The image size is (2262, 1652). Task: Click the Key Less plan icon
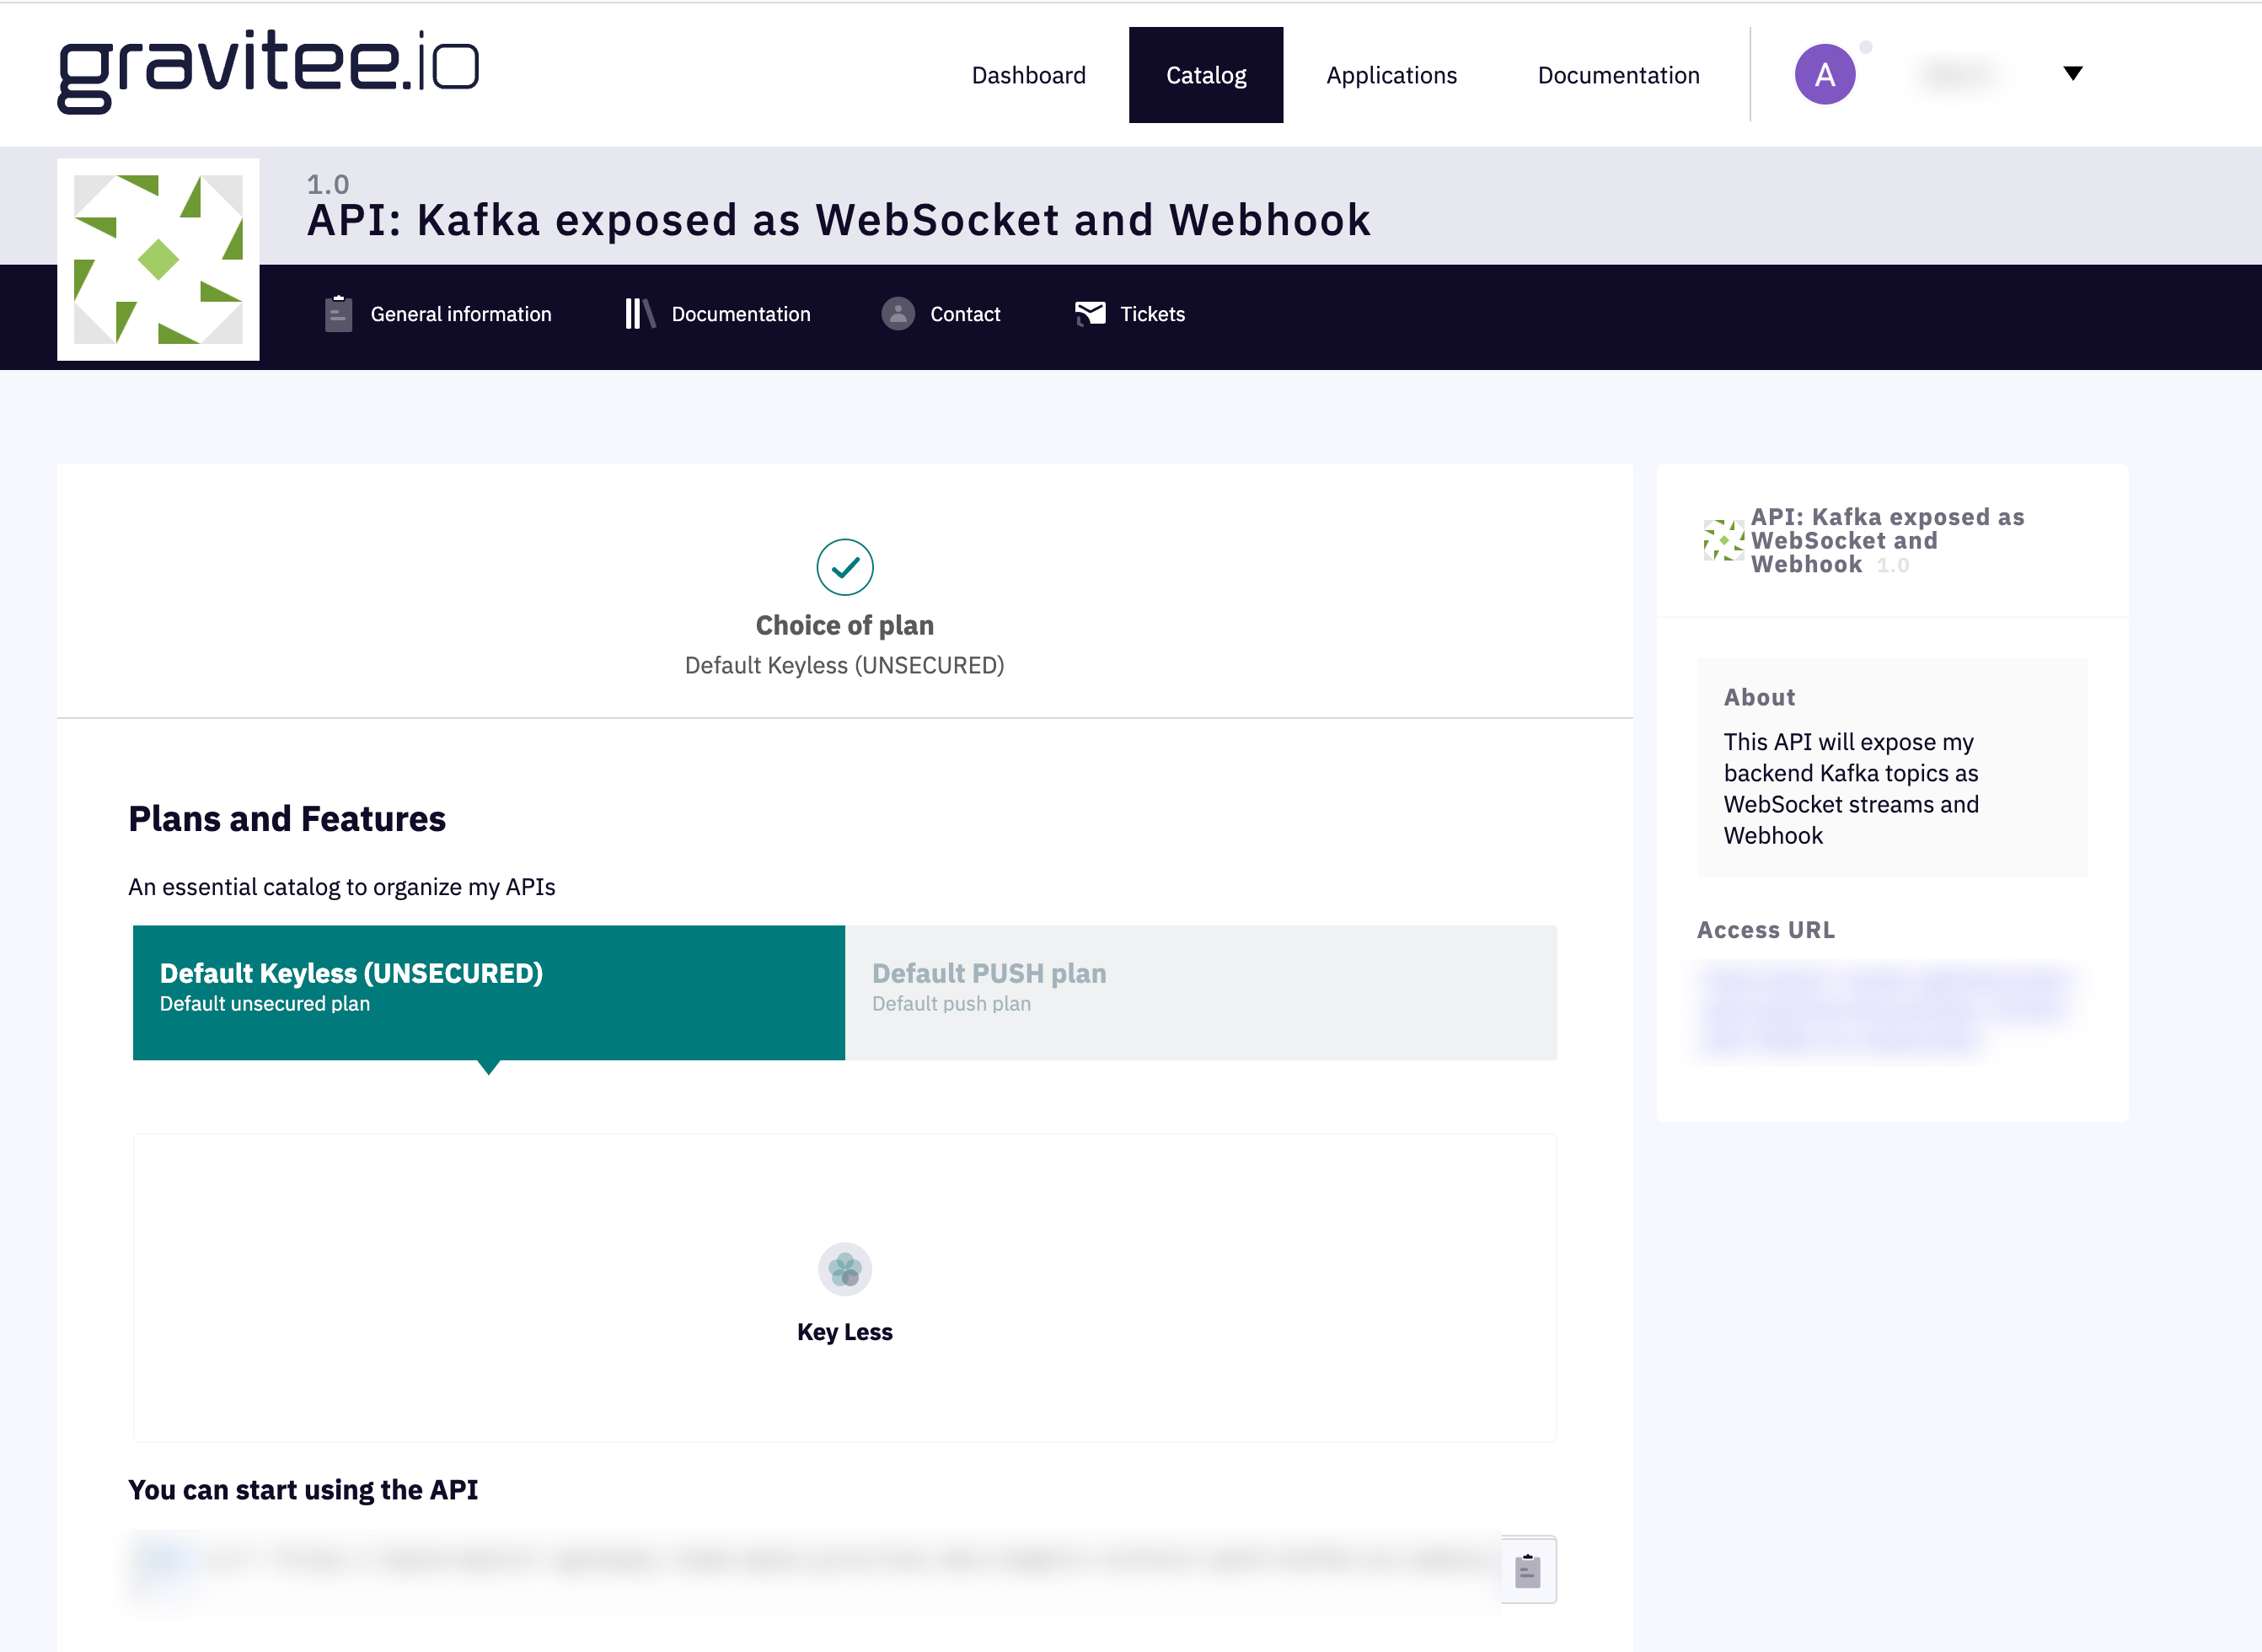[845, 1269]
